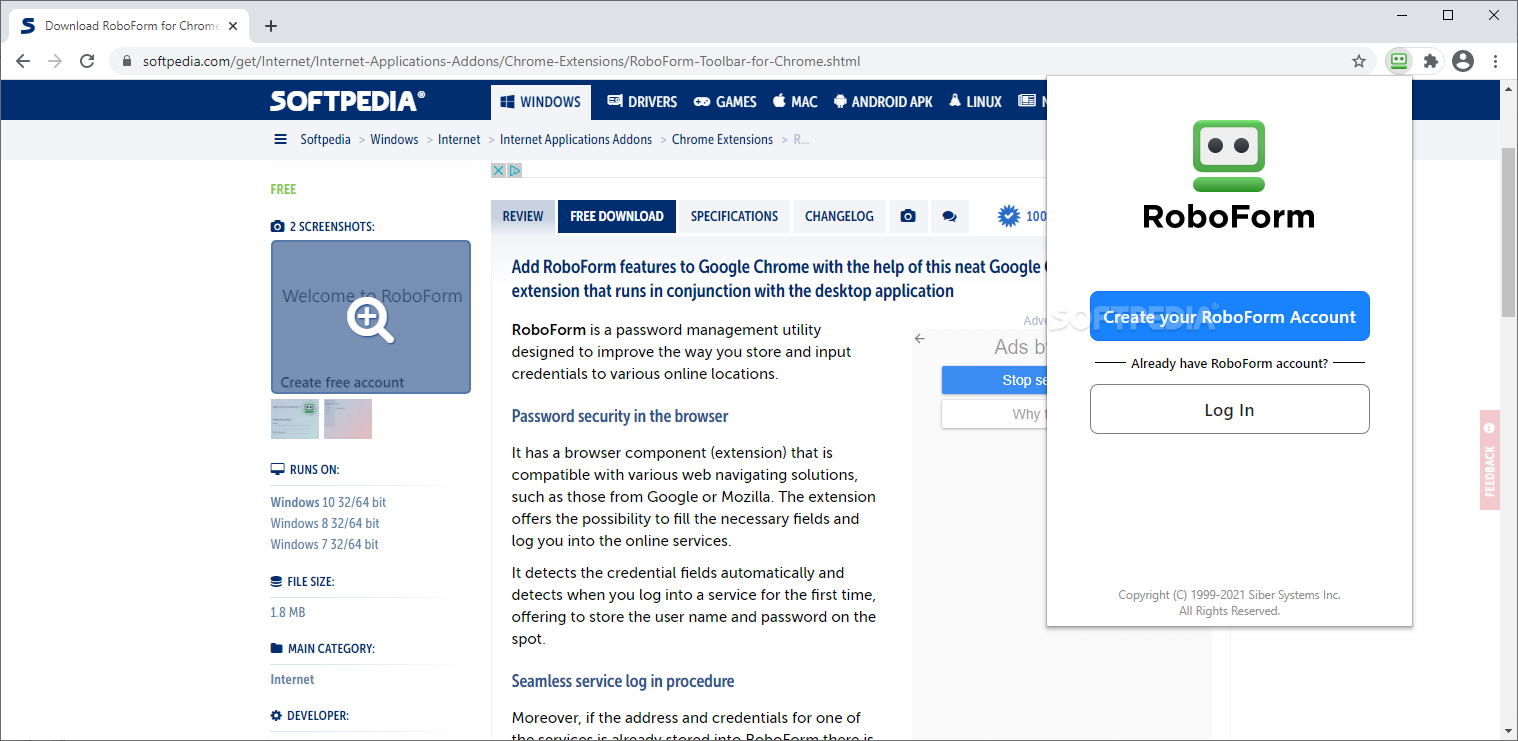Click the Stop seeing this ad button
1518x741 pixels.
[x=993, y=380]
